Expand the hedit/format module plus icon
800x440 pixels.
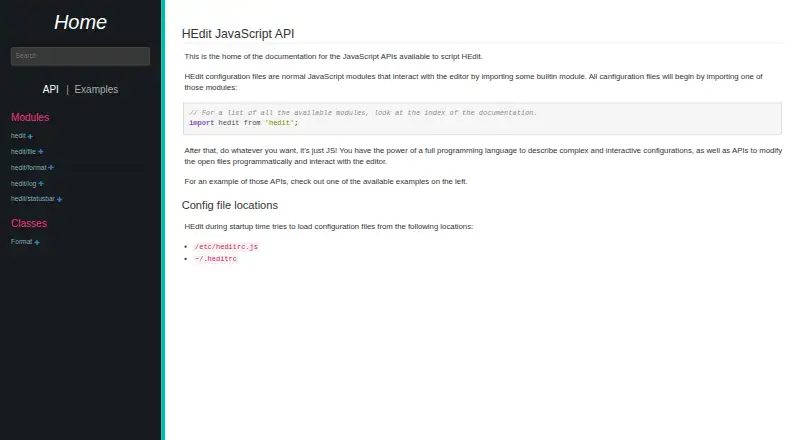coord(51,167)
